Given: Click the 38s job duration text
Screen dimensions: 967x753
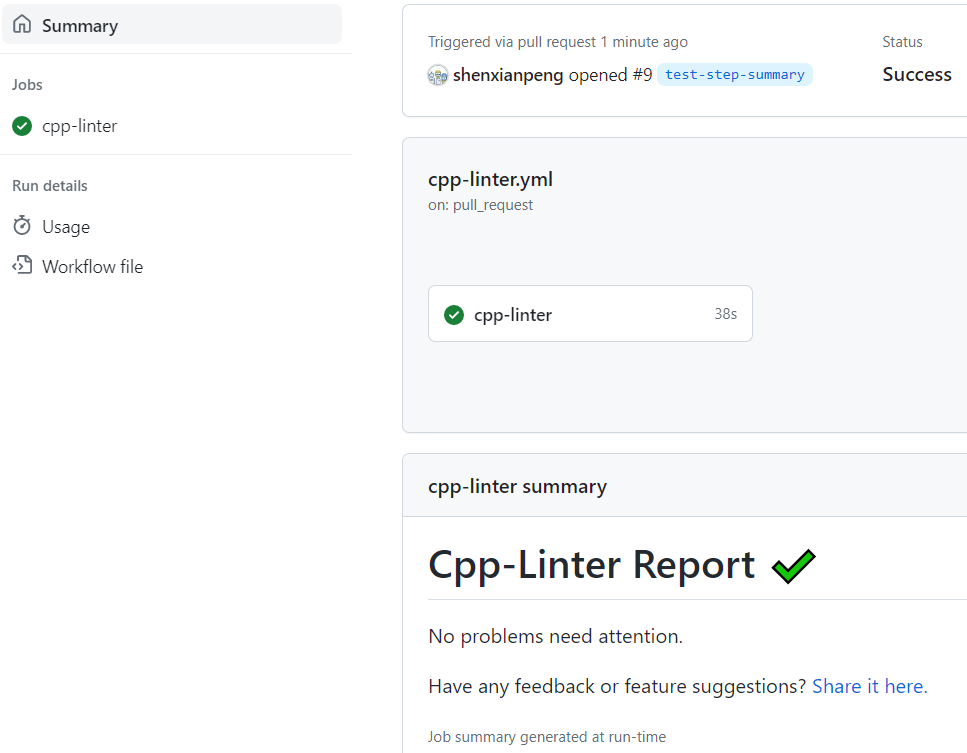Looking at the screenshot, I should 725,313.
